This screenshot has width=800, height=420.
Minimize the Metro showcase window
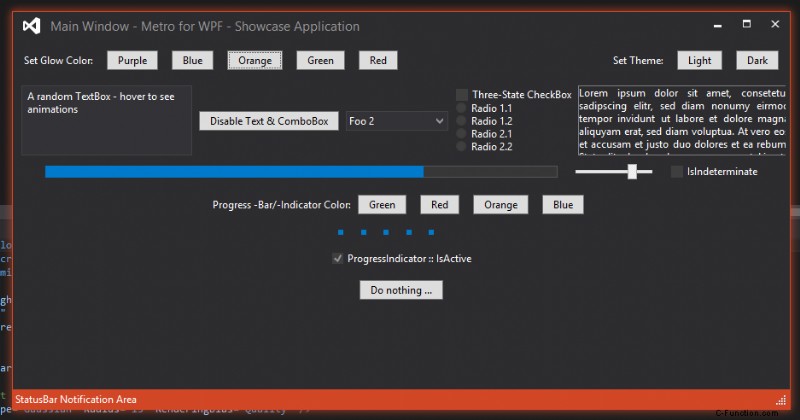[719, 23]
